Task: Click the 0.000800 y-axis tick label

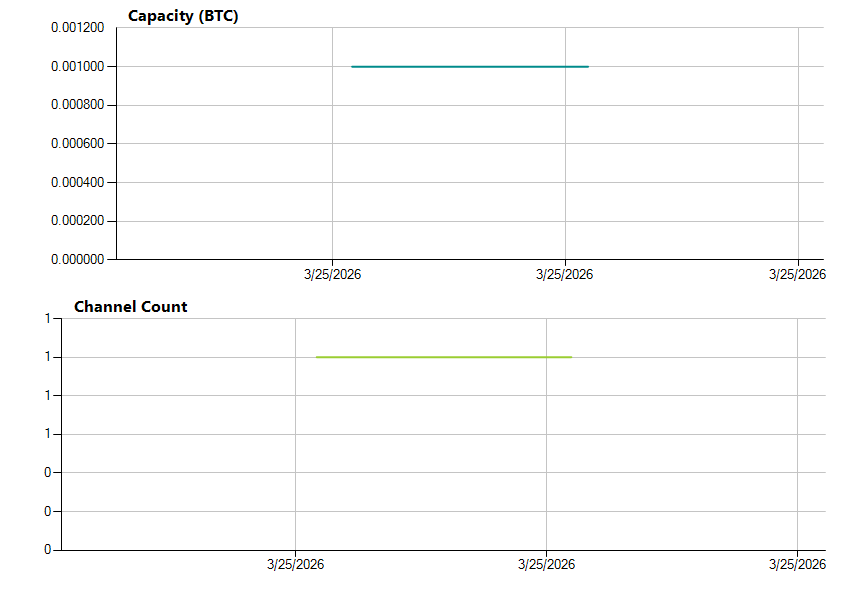Action: point(77,105)
